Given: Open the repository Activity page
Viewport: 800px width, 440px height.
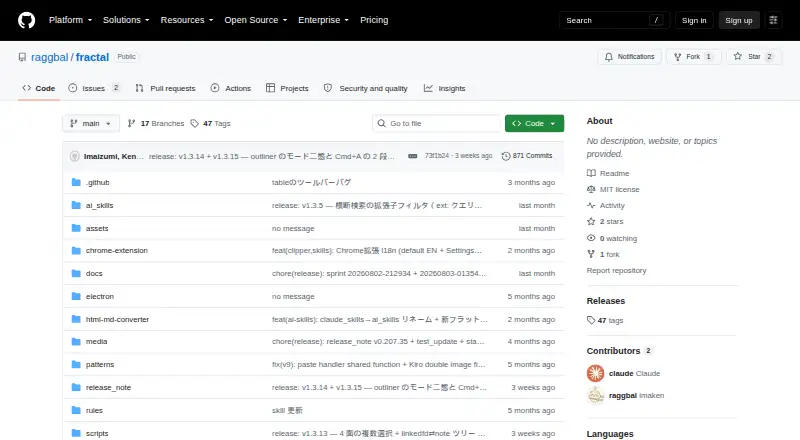Looking at the screenshot, I should coord(612,206).
